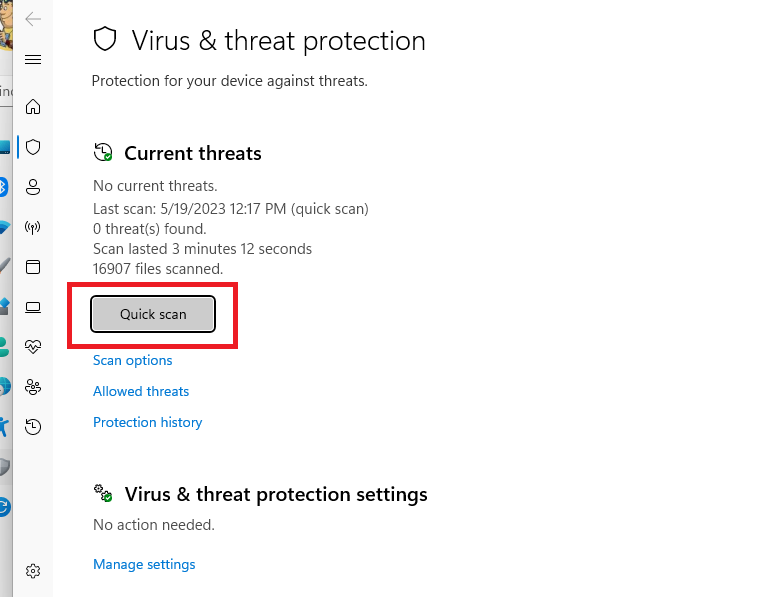The image size is (776, 597).
Task: Click the protection settings gears icon
Action: 103,494
